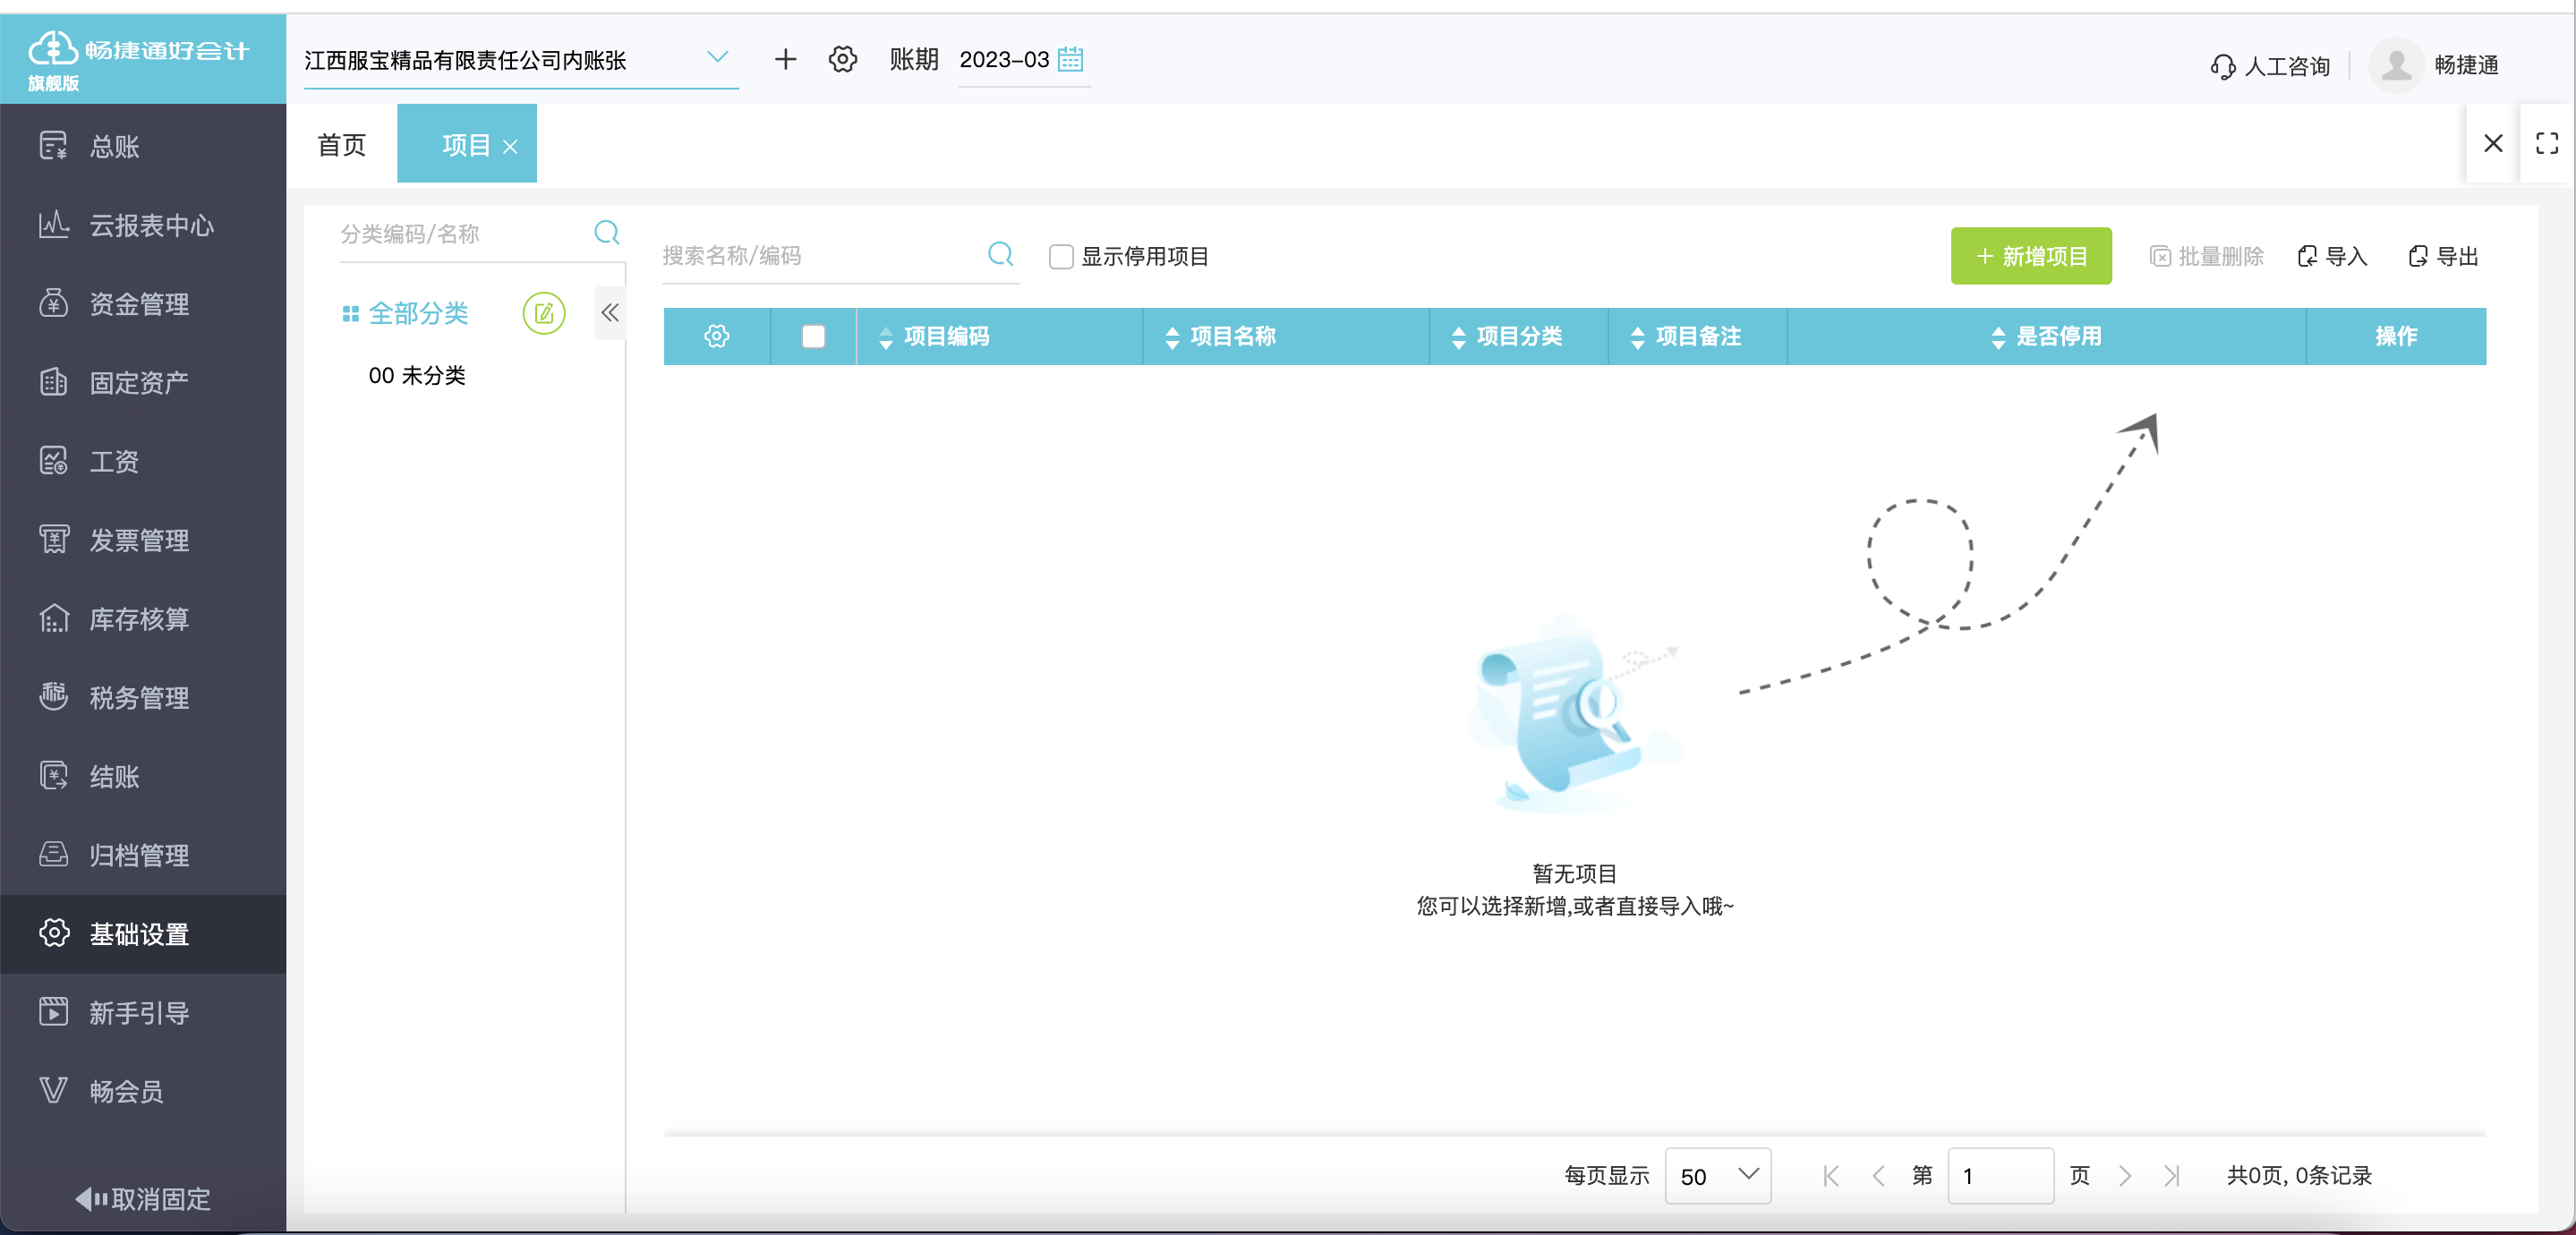Click the 批量删除 icon
Screen dimensions: 2576x1235
2161,256
